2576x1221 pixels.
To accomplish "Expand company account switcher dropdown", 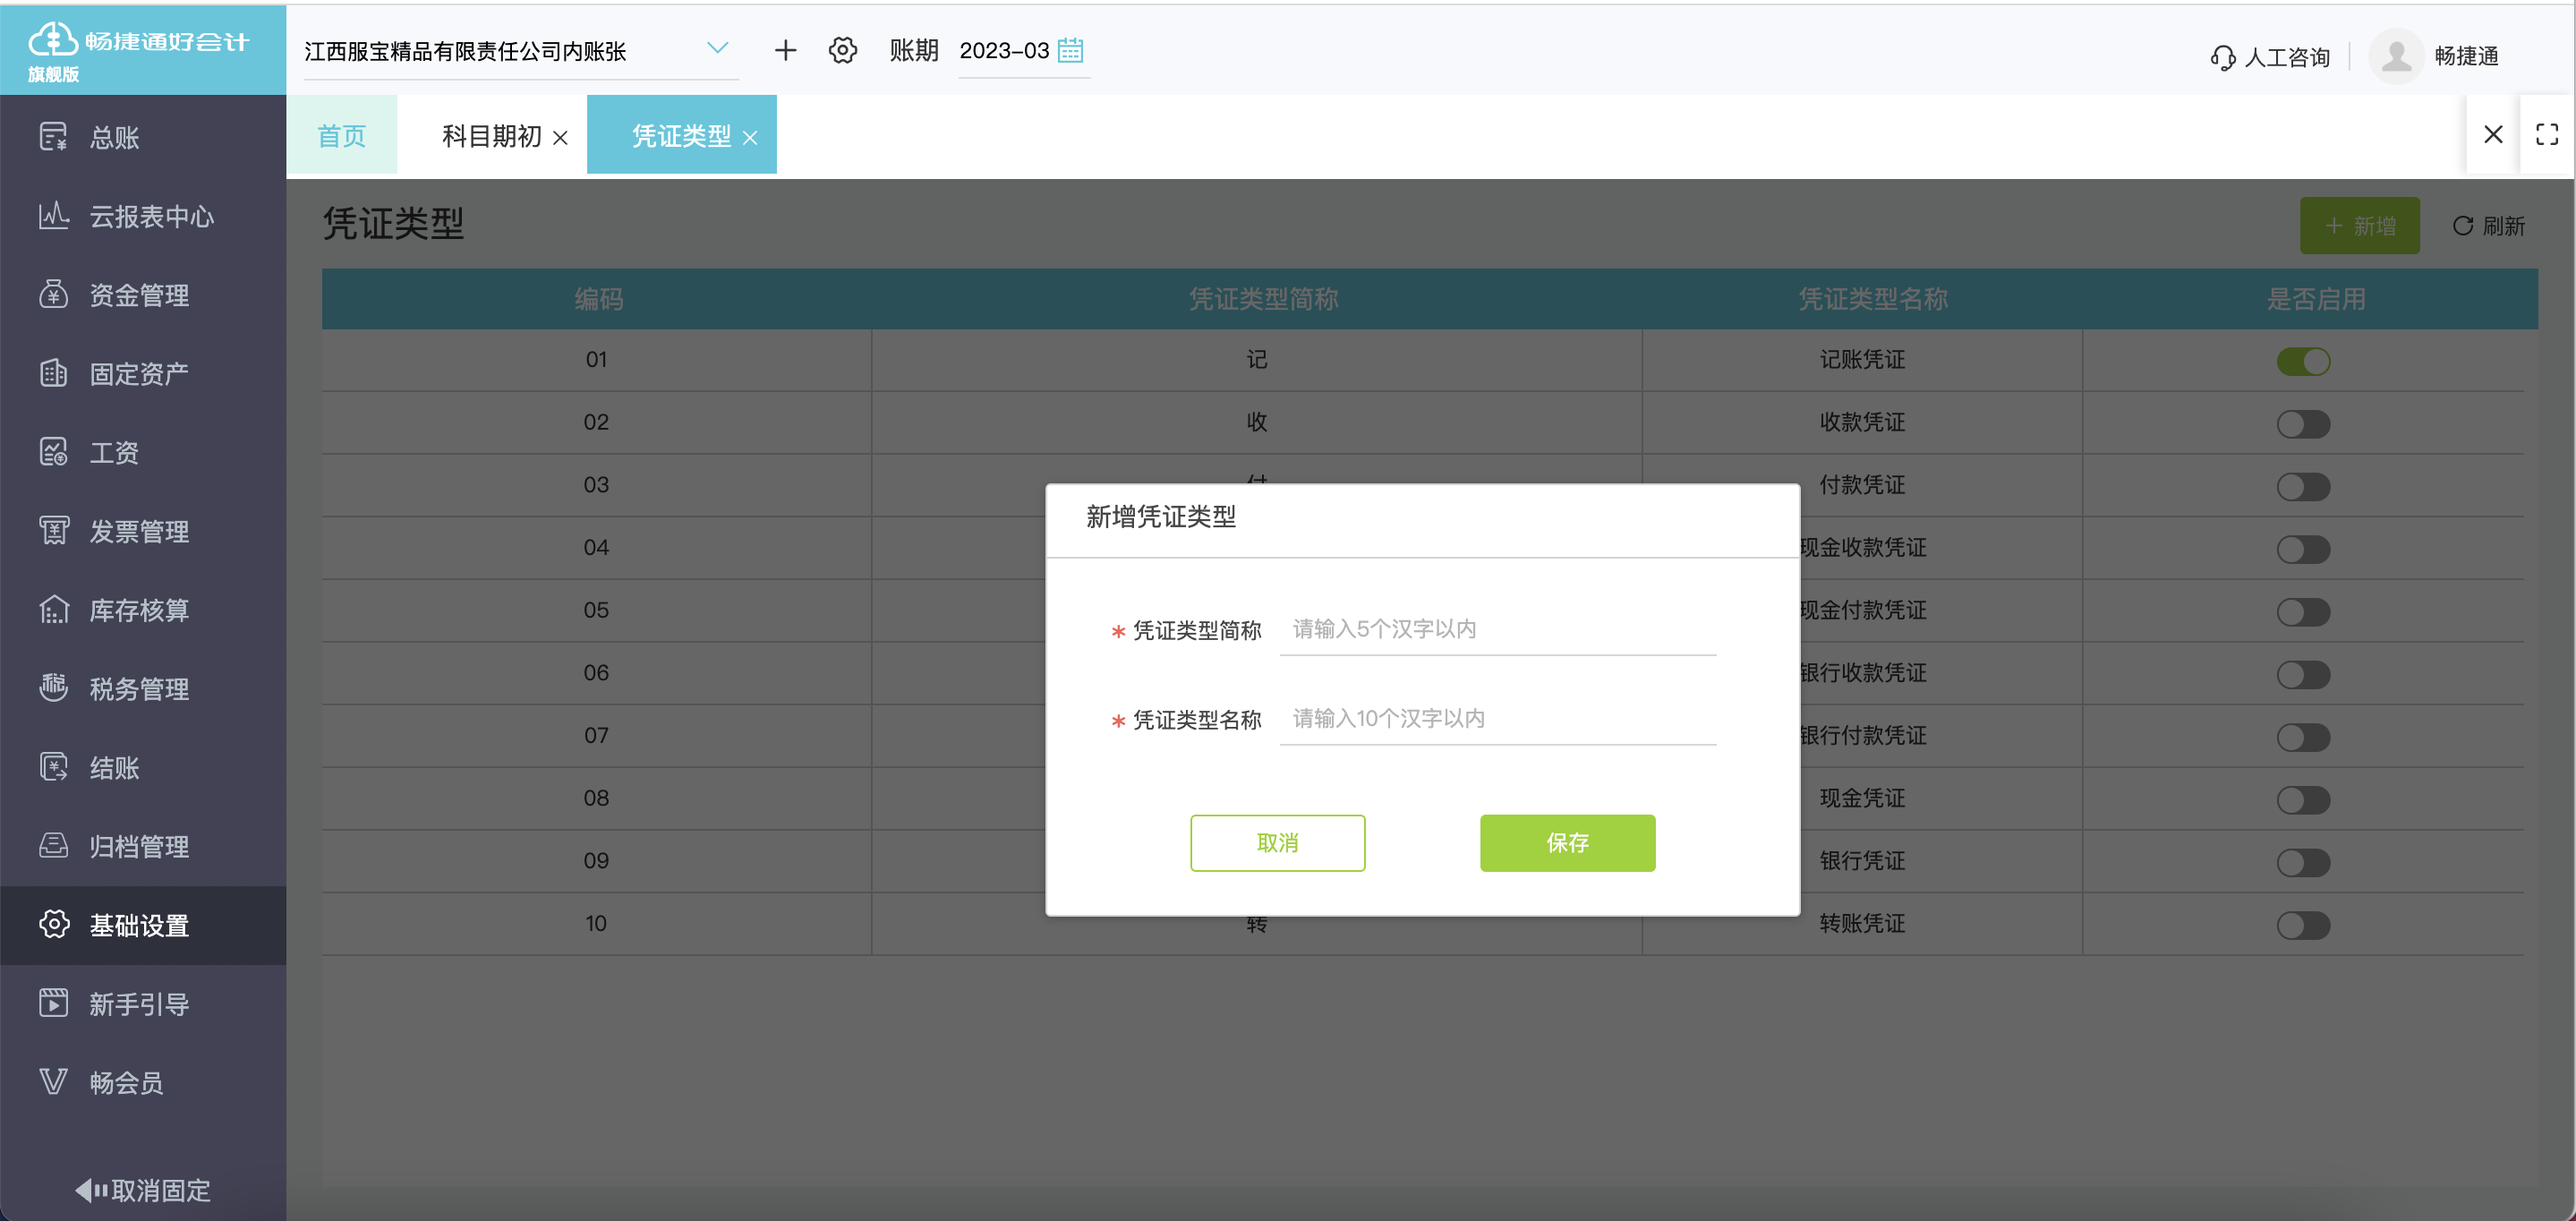I will (x=721, y=49).
